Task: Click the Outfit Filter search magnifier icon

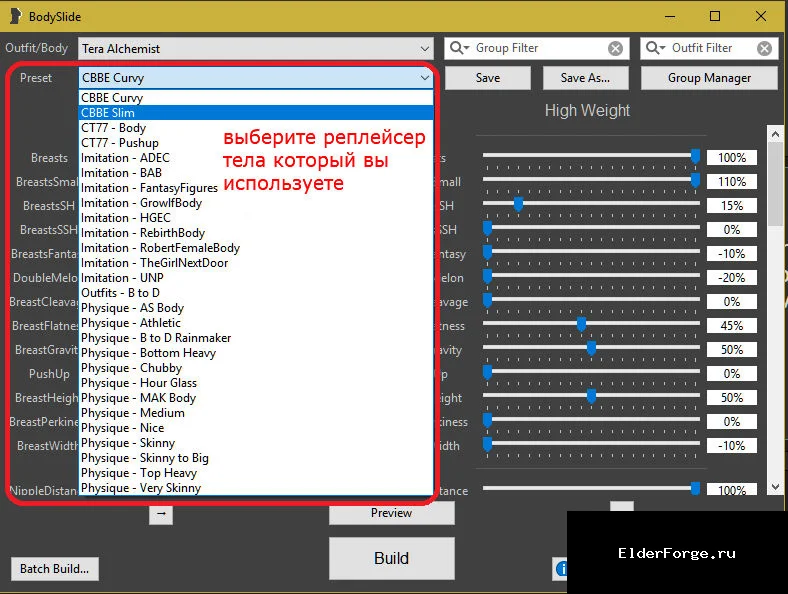Action: (655, 48)
